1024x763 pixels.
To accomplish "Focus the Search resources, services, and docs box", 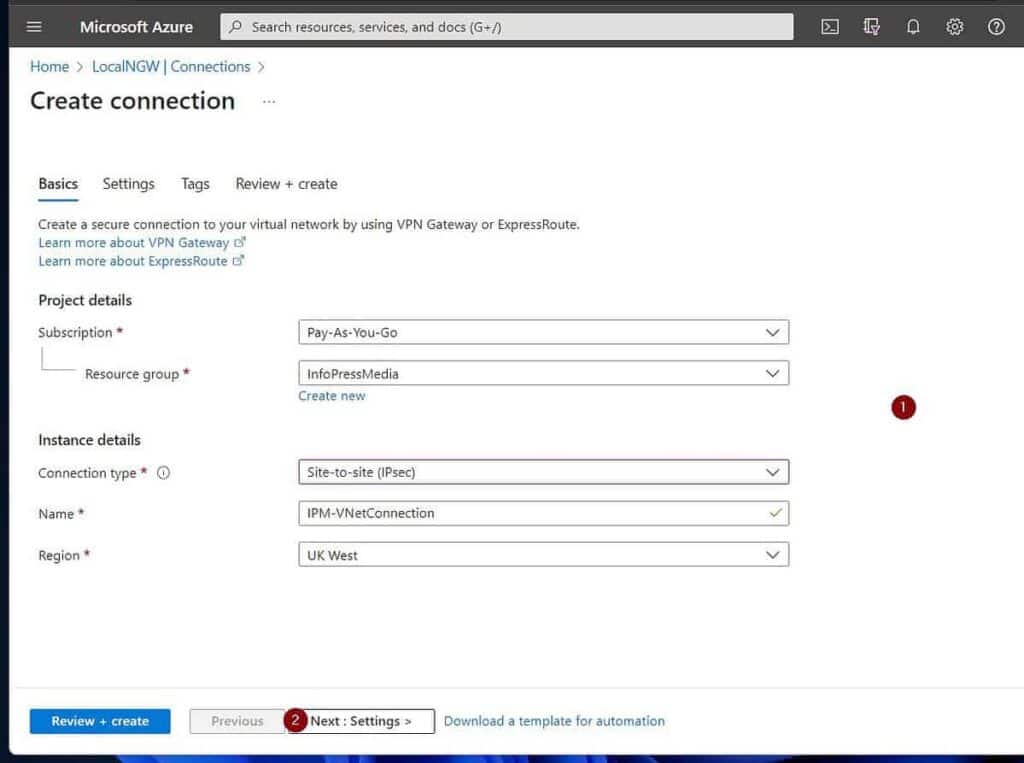I will pos(507,27).
